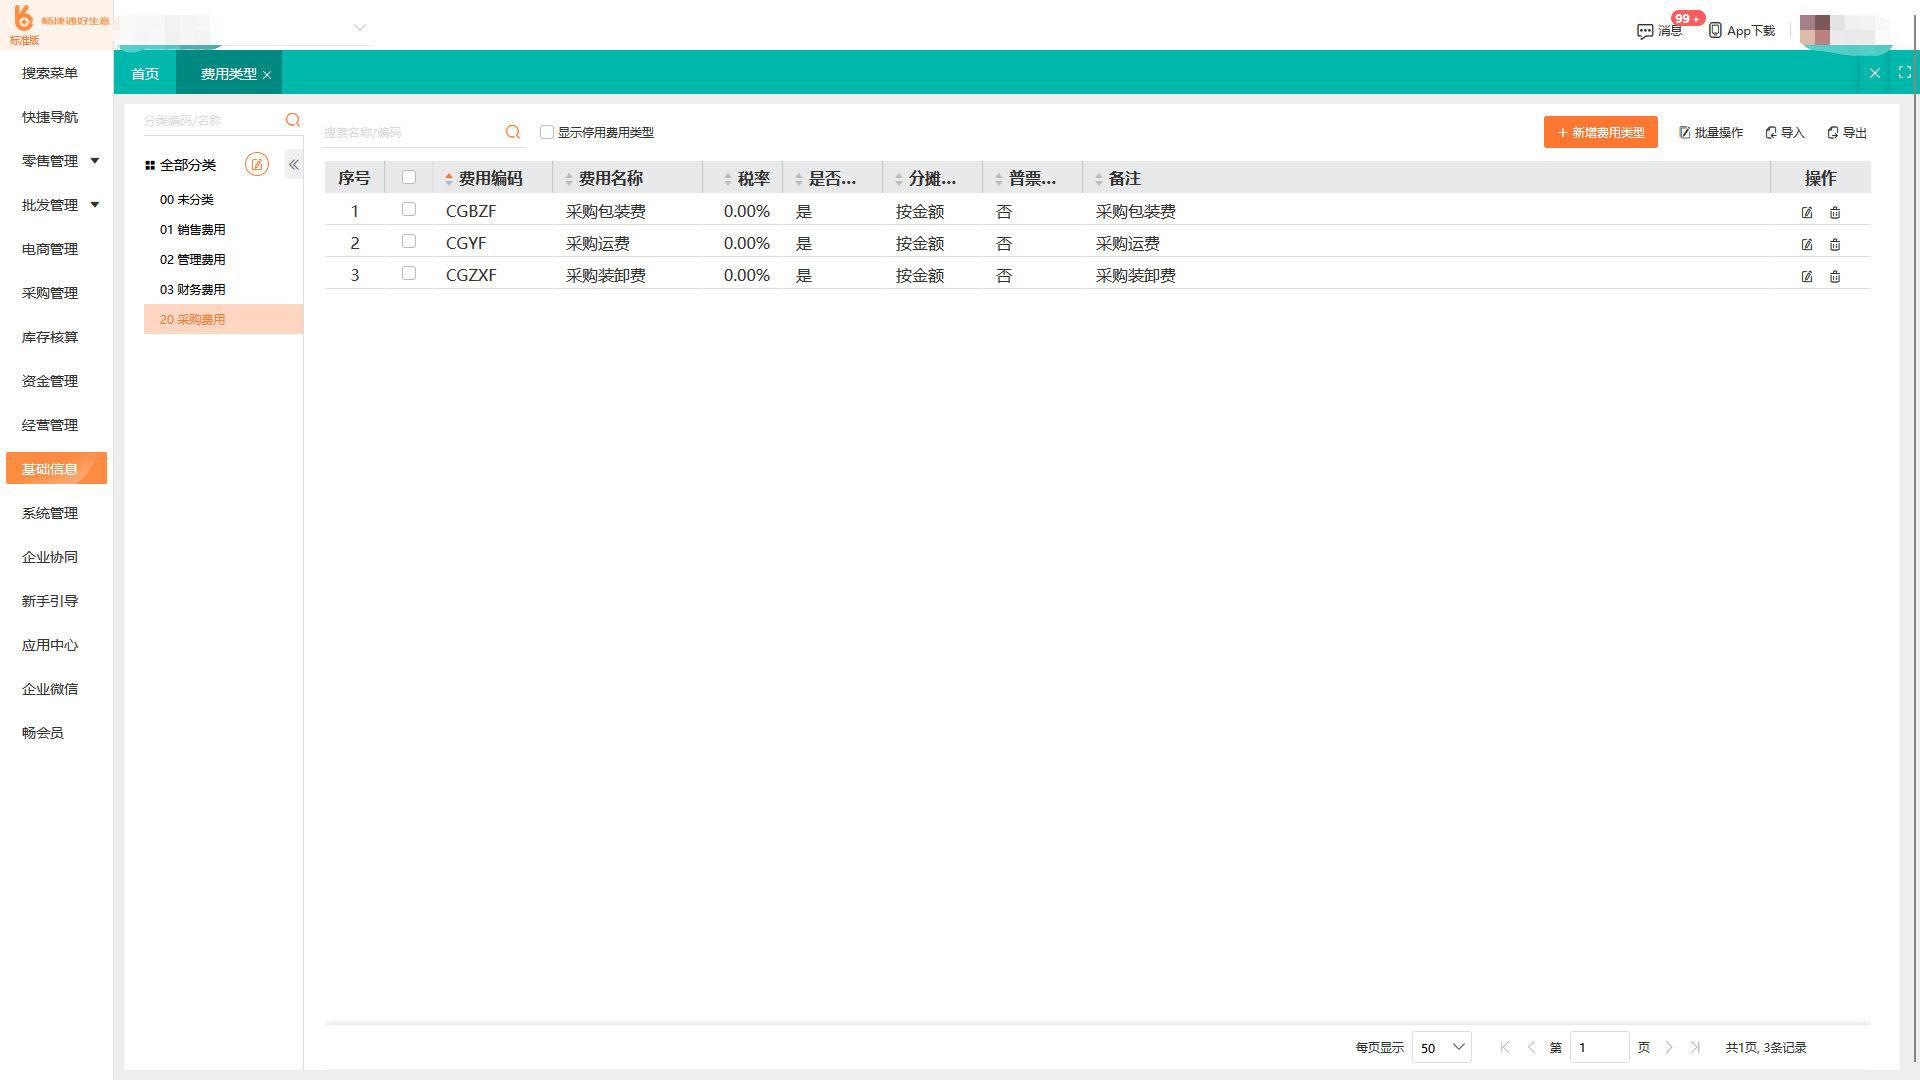Select checkbox for row 1 采购包装费
This screenshot has height=1080, width=1920.
[407, 210]
